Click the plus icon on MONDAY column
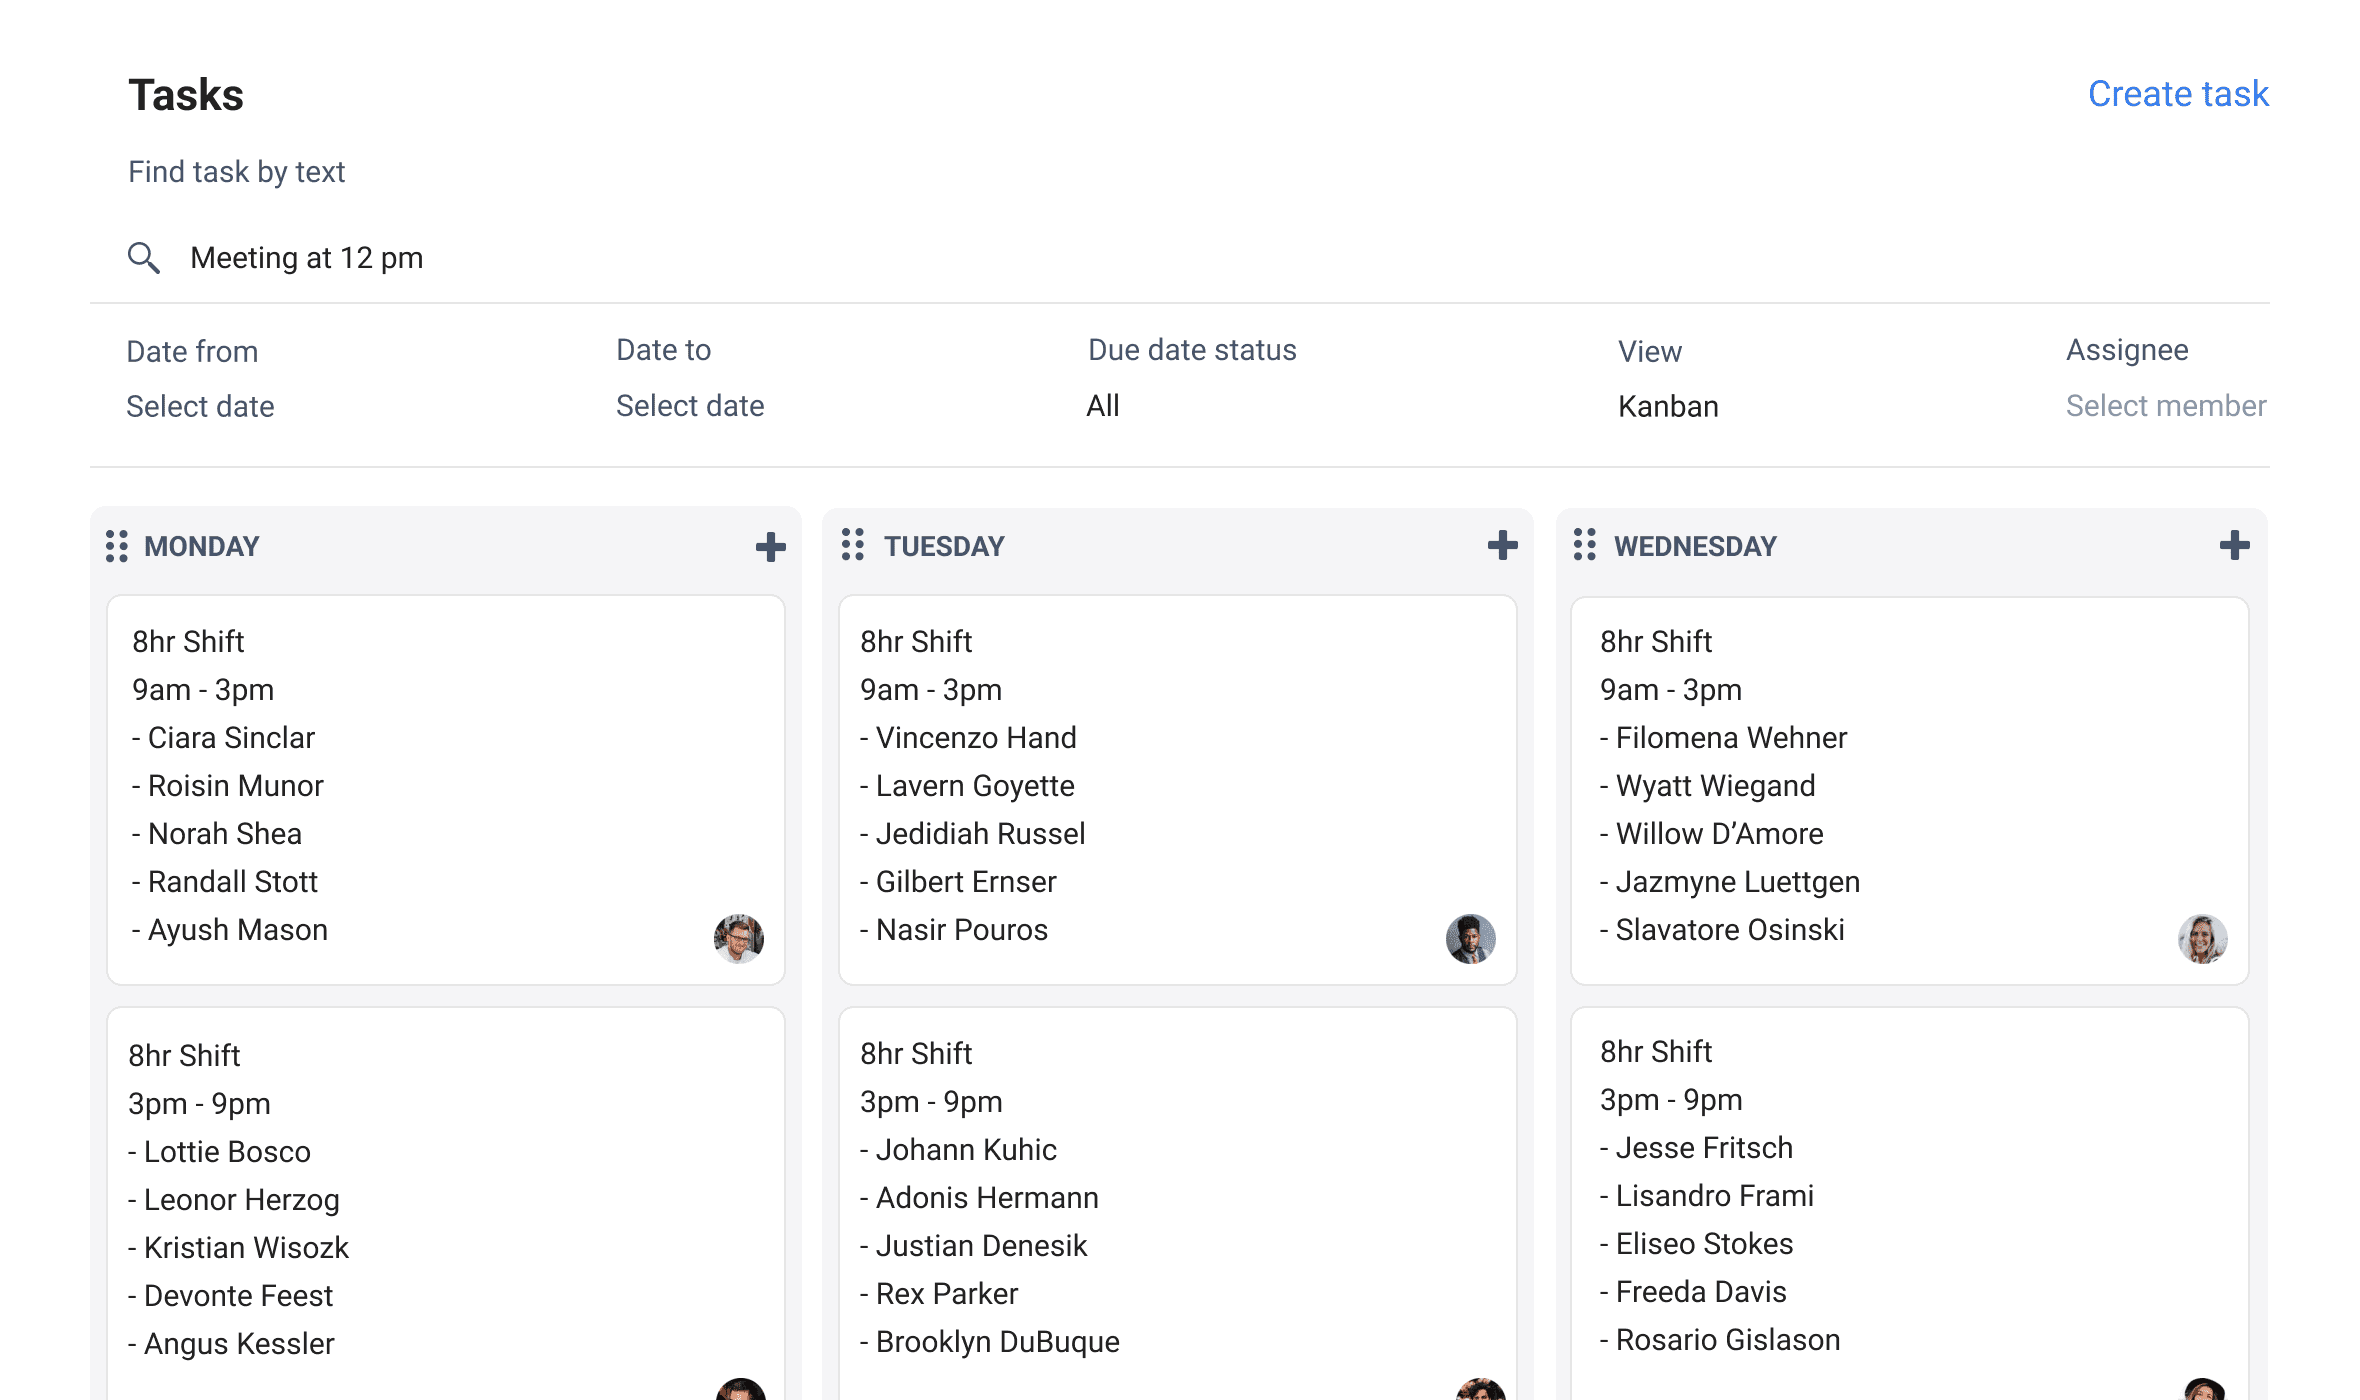The width and height of the screenshot is (2360, 1400). [x=768, y=547]
